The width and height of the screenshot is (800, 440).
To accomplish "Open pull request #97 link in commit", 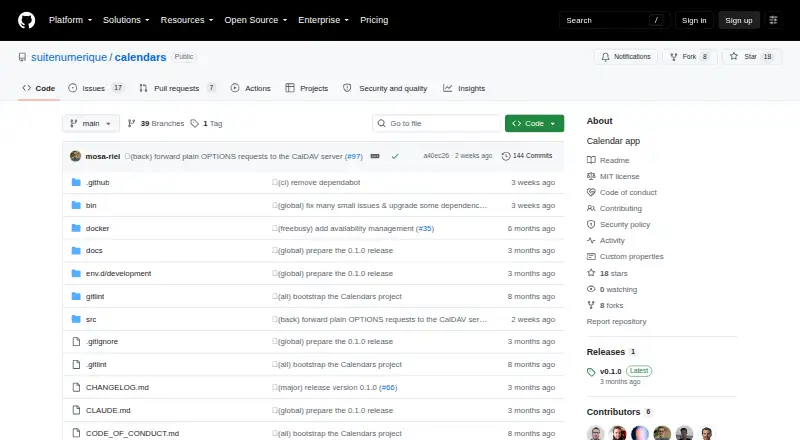I will (x=354, y=156).
